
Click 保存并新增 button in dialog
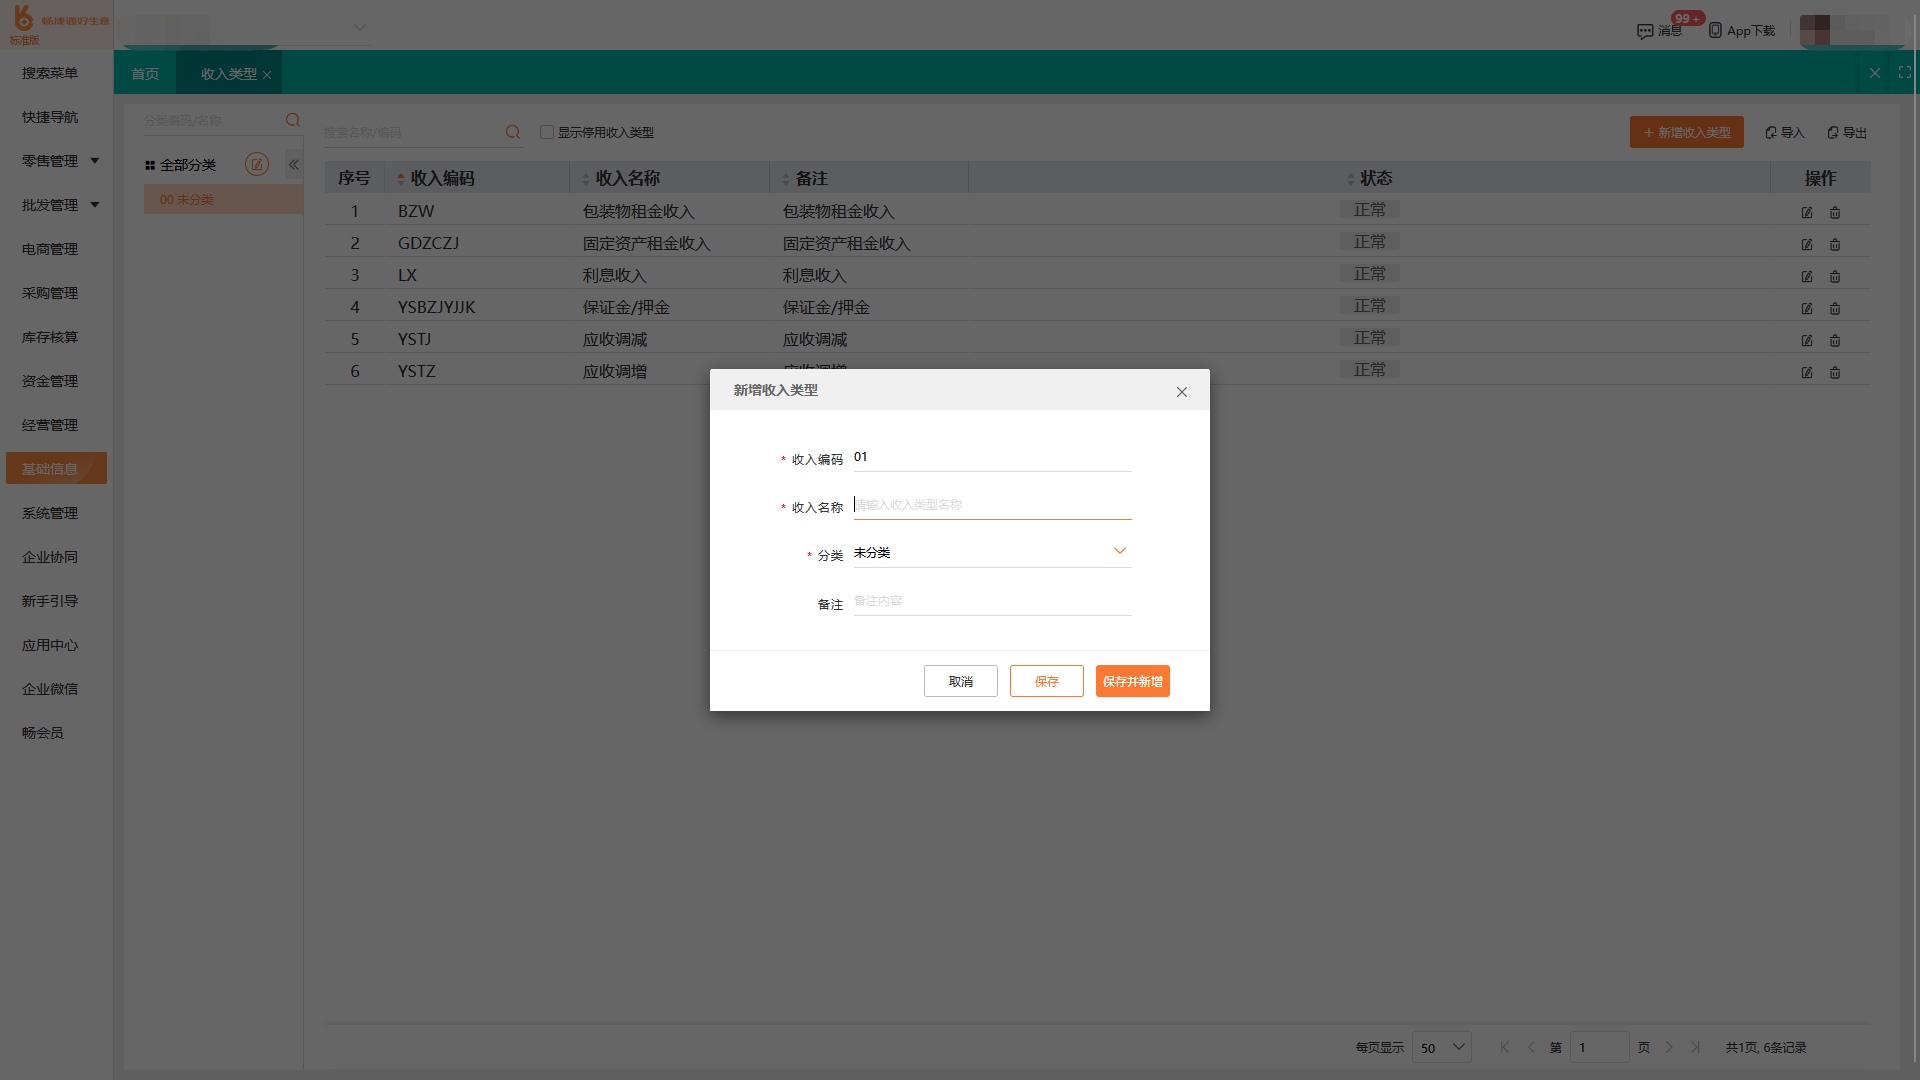click(x=1131, y=680)
